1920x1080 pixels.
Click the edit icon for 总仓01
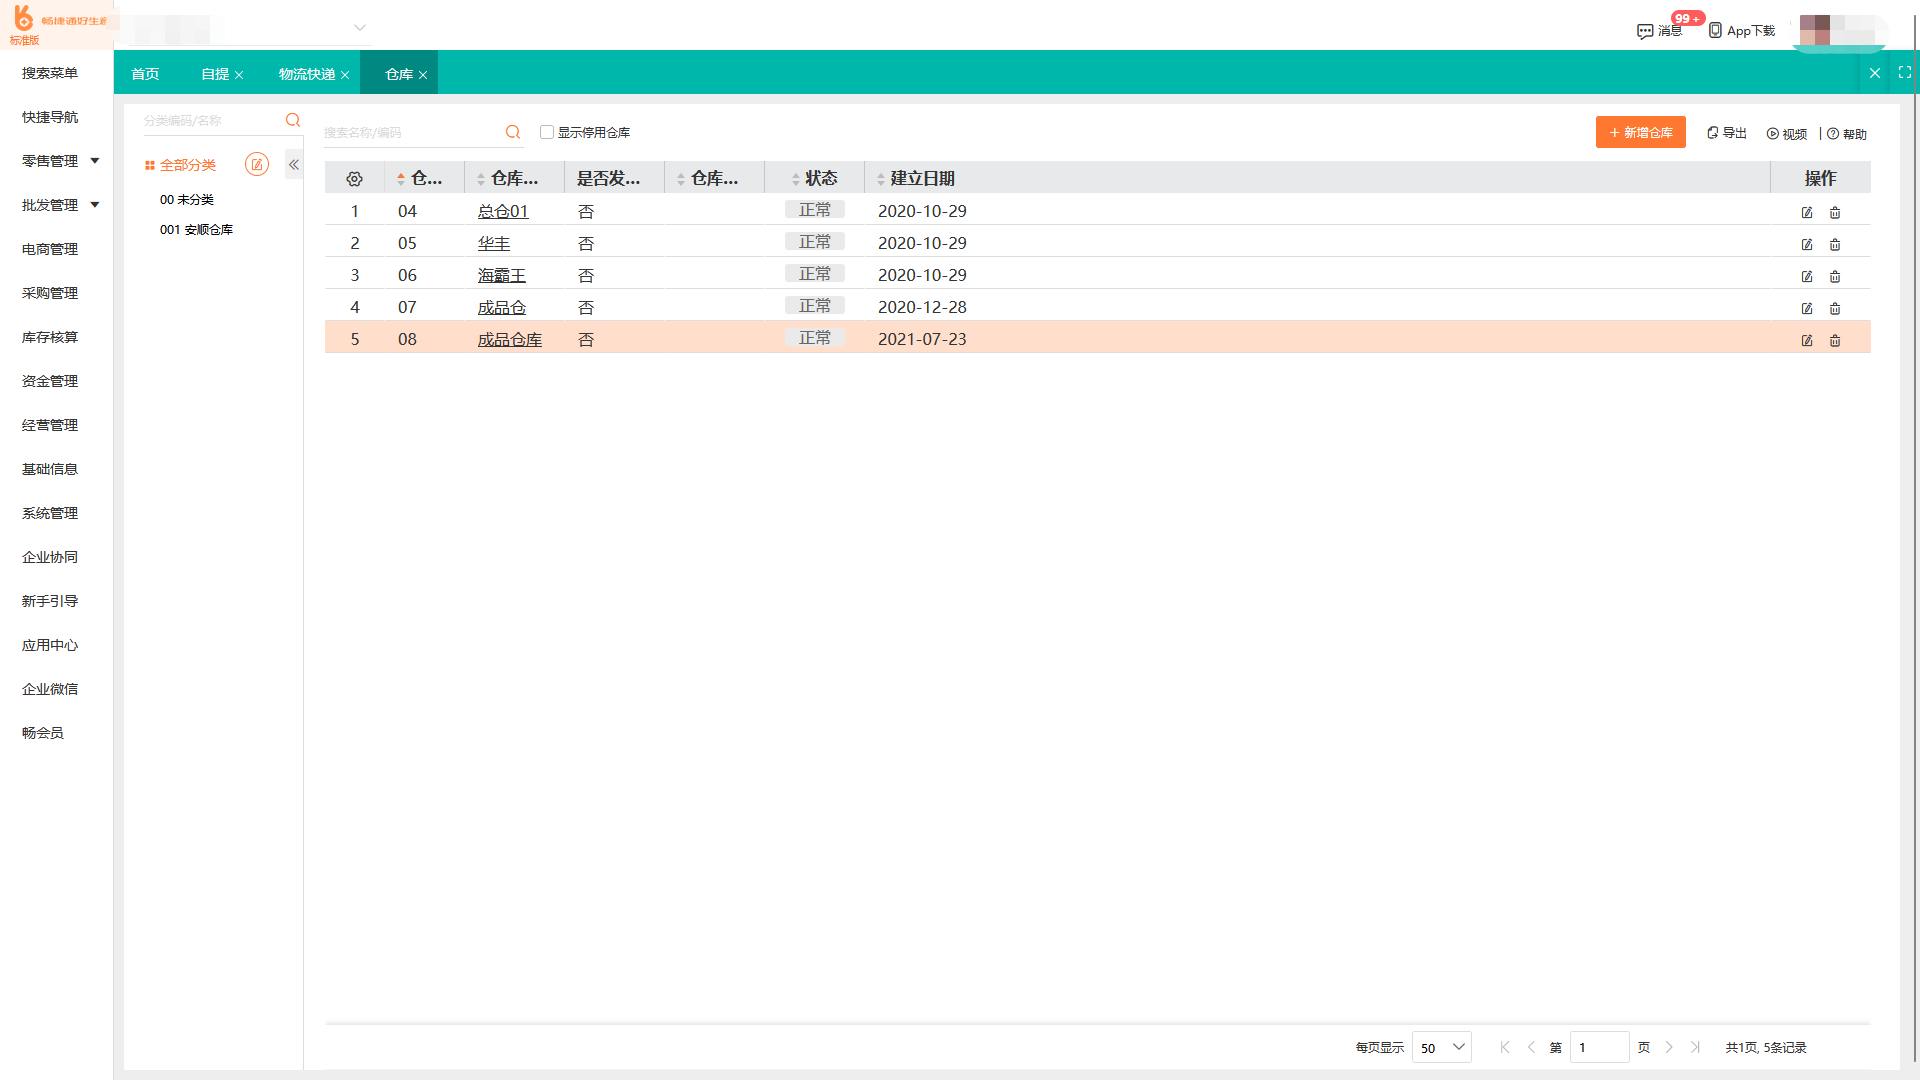click(x=1807, y=211)
